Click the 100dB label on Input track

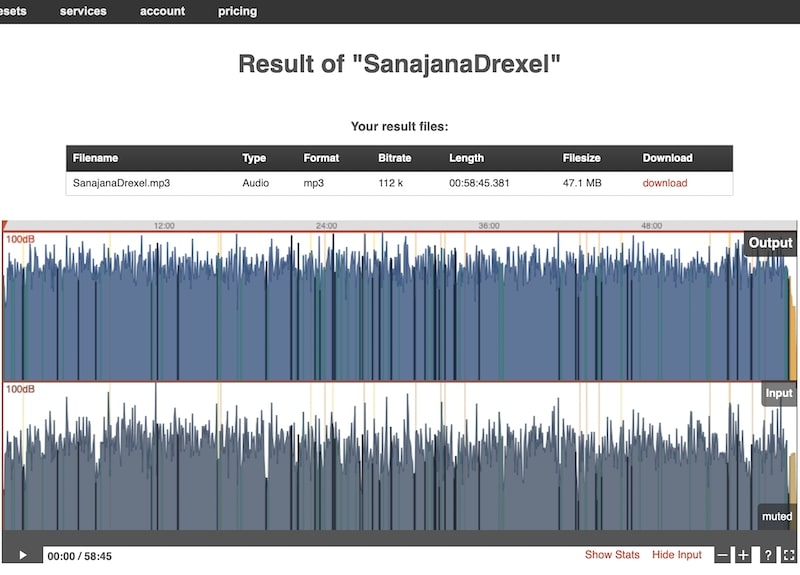pyautogui.click(x=20, y=389)
